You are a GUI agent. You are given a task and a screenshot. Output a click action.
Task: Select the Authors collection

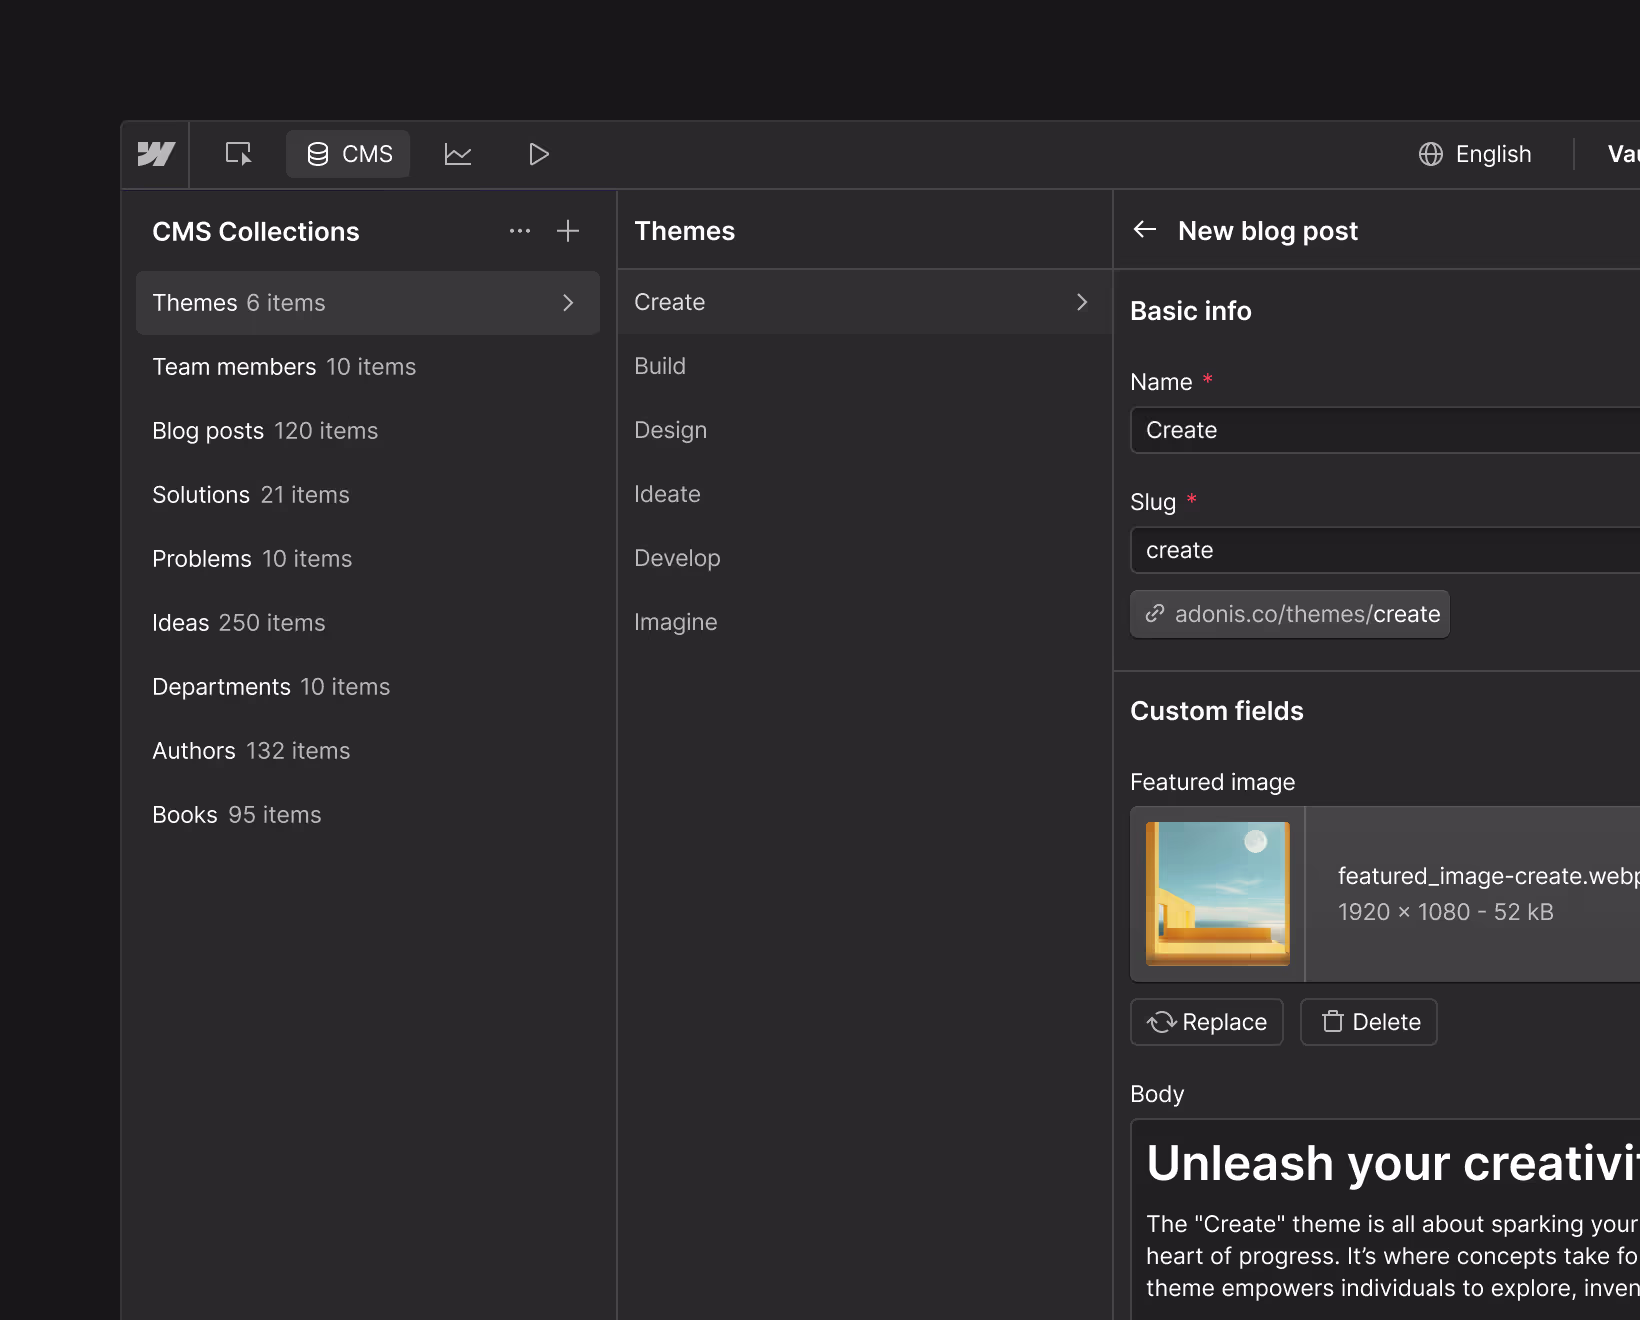pos(251,751)
